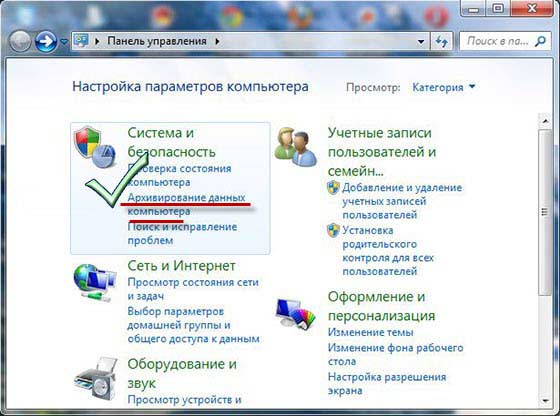Open Сеть и Интернет category heading
The height and width of the screenshot is (416, 560).
(x=181, y=266)
